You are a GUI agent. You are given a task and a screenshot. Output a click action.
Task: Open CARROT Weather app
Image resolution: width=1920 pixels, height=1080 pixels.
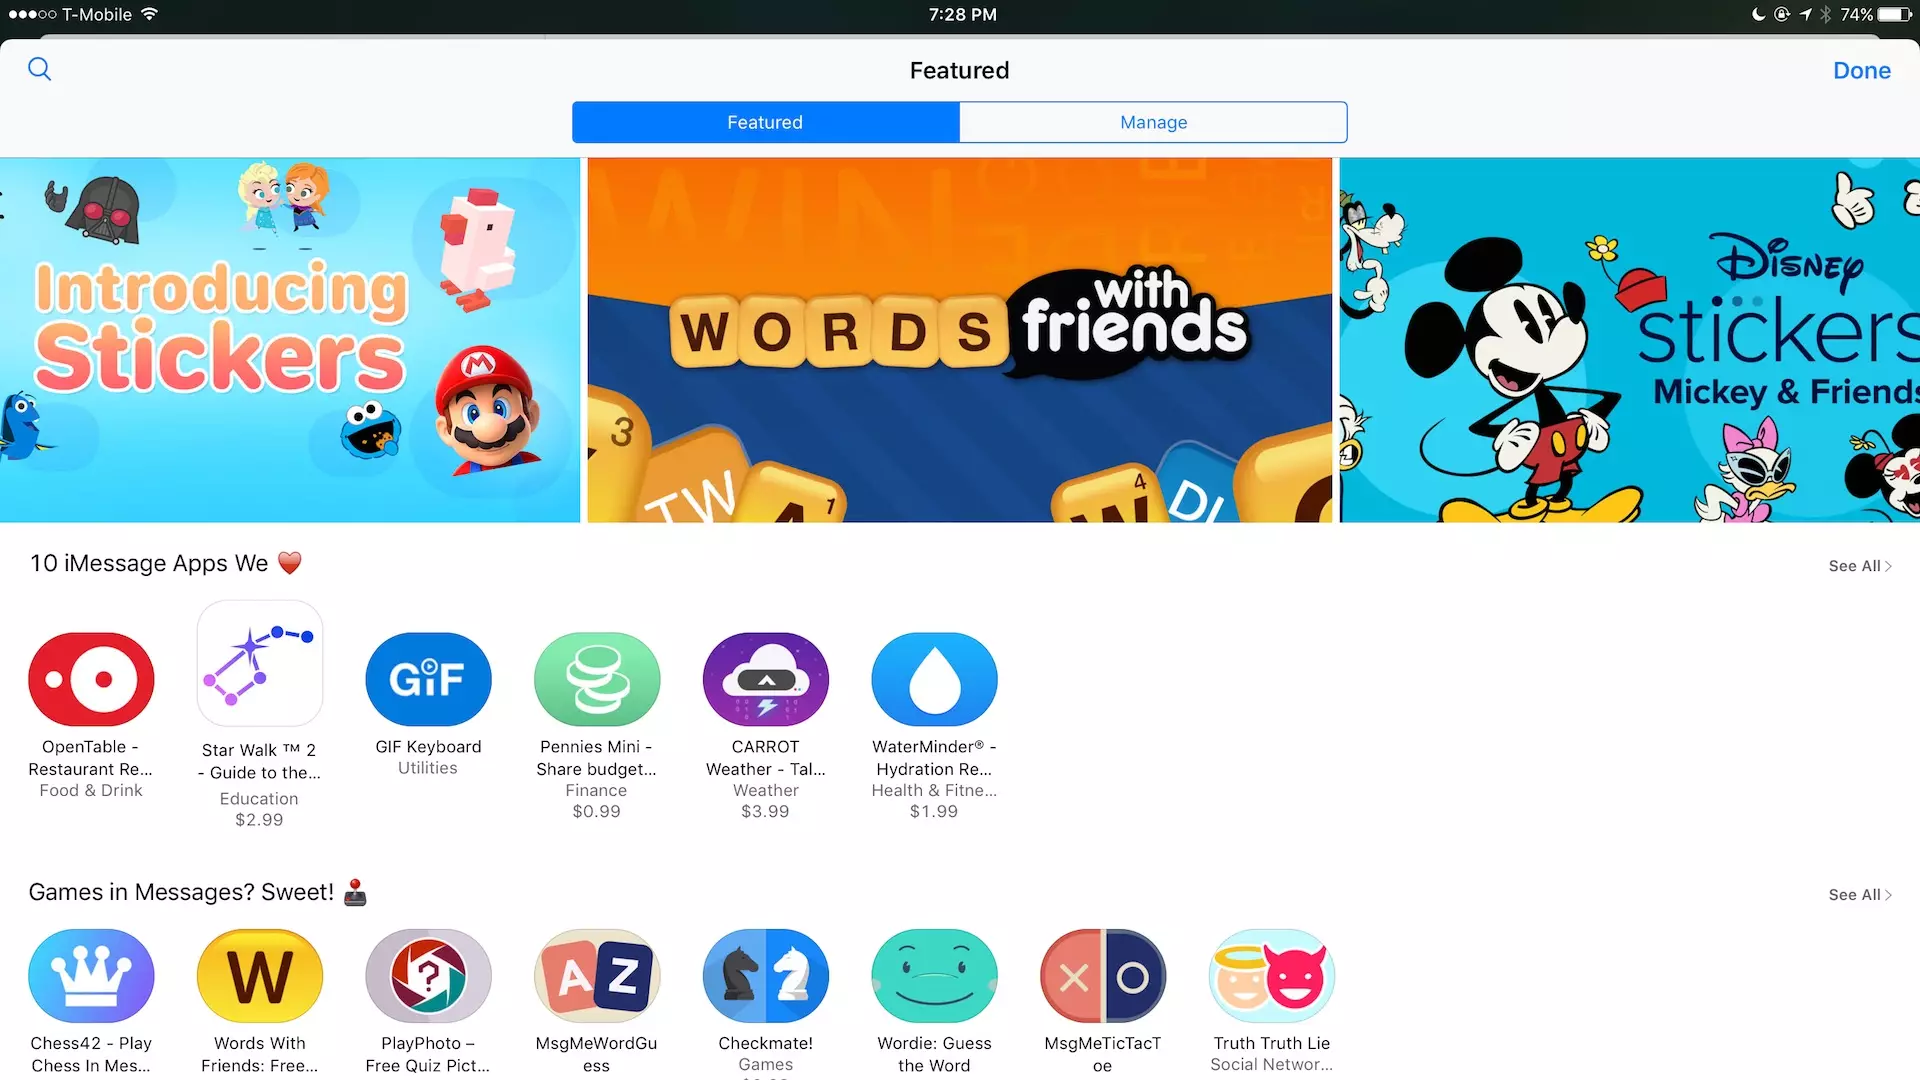tap(765, 679)
